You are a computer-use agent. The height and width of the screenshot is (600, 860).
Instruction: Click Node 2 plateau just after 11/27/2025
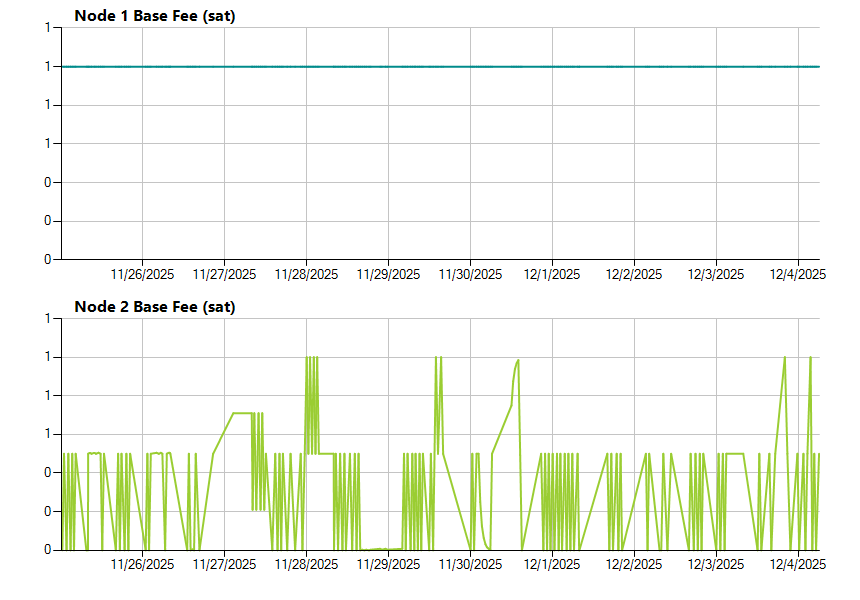pyautogui.click(x=241, y=413)
